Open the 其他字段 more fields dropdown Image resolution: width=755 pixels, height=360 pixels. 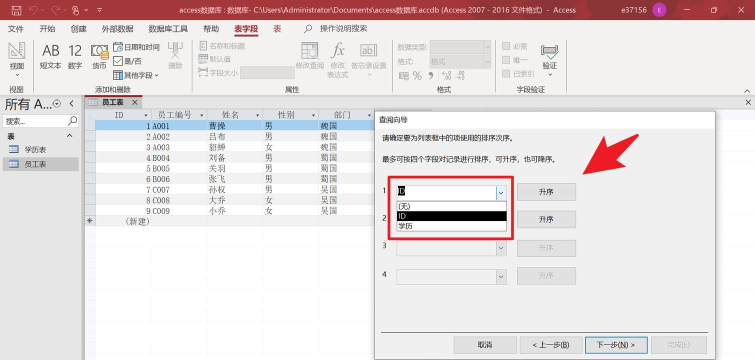(136, 75)
